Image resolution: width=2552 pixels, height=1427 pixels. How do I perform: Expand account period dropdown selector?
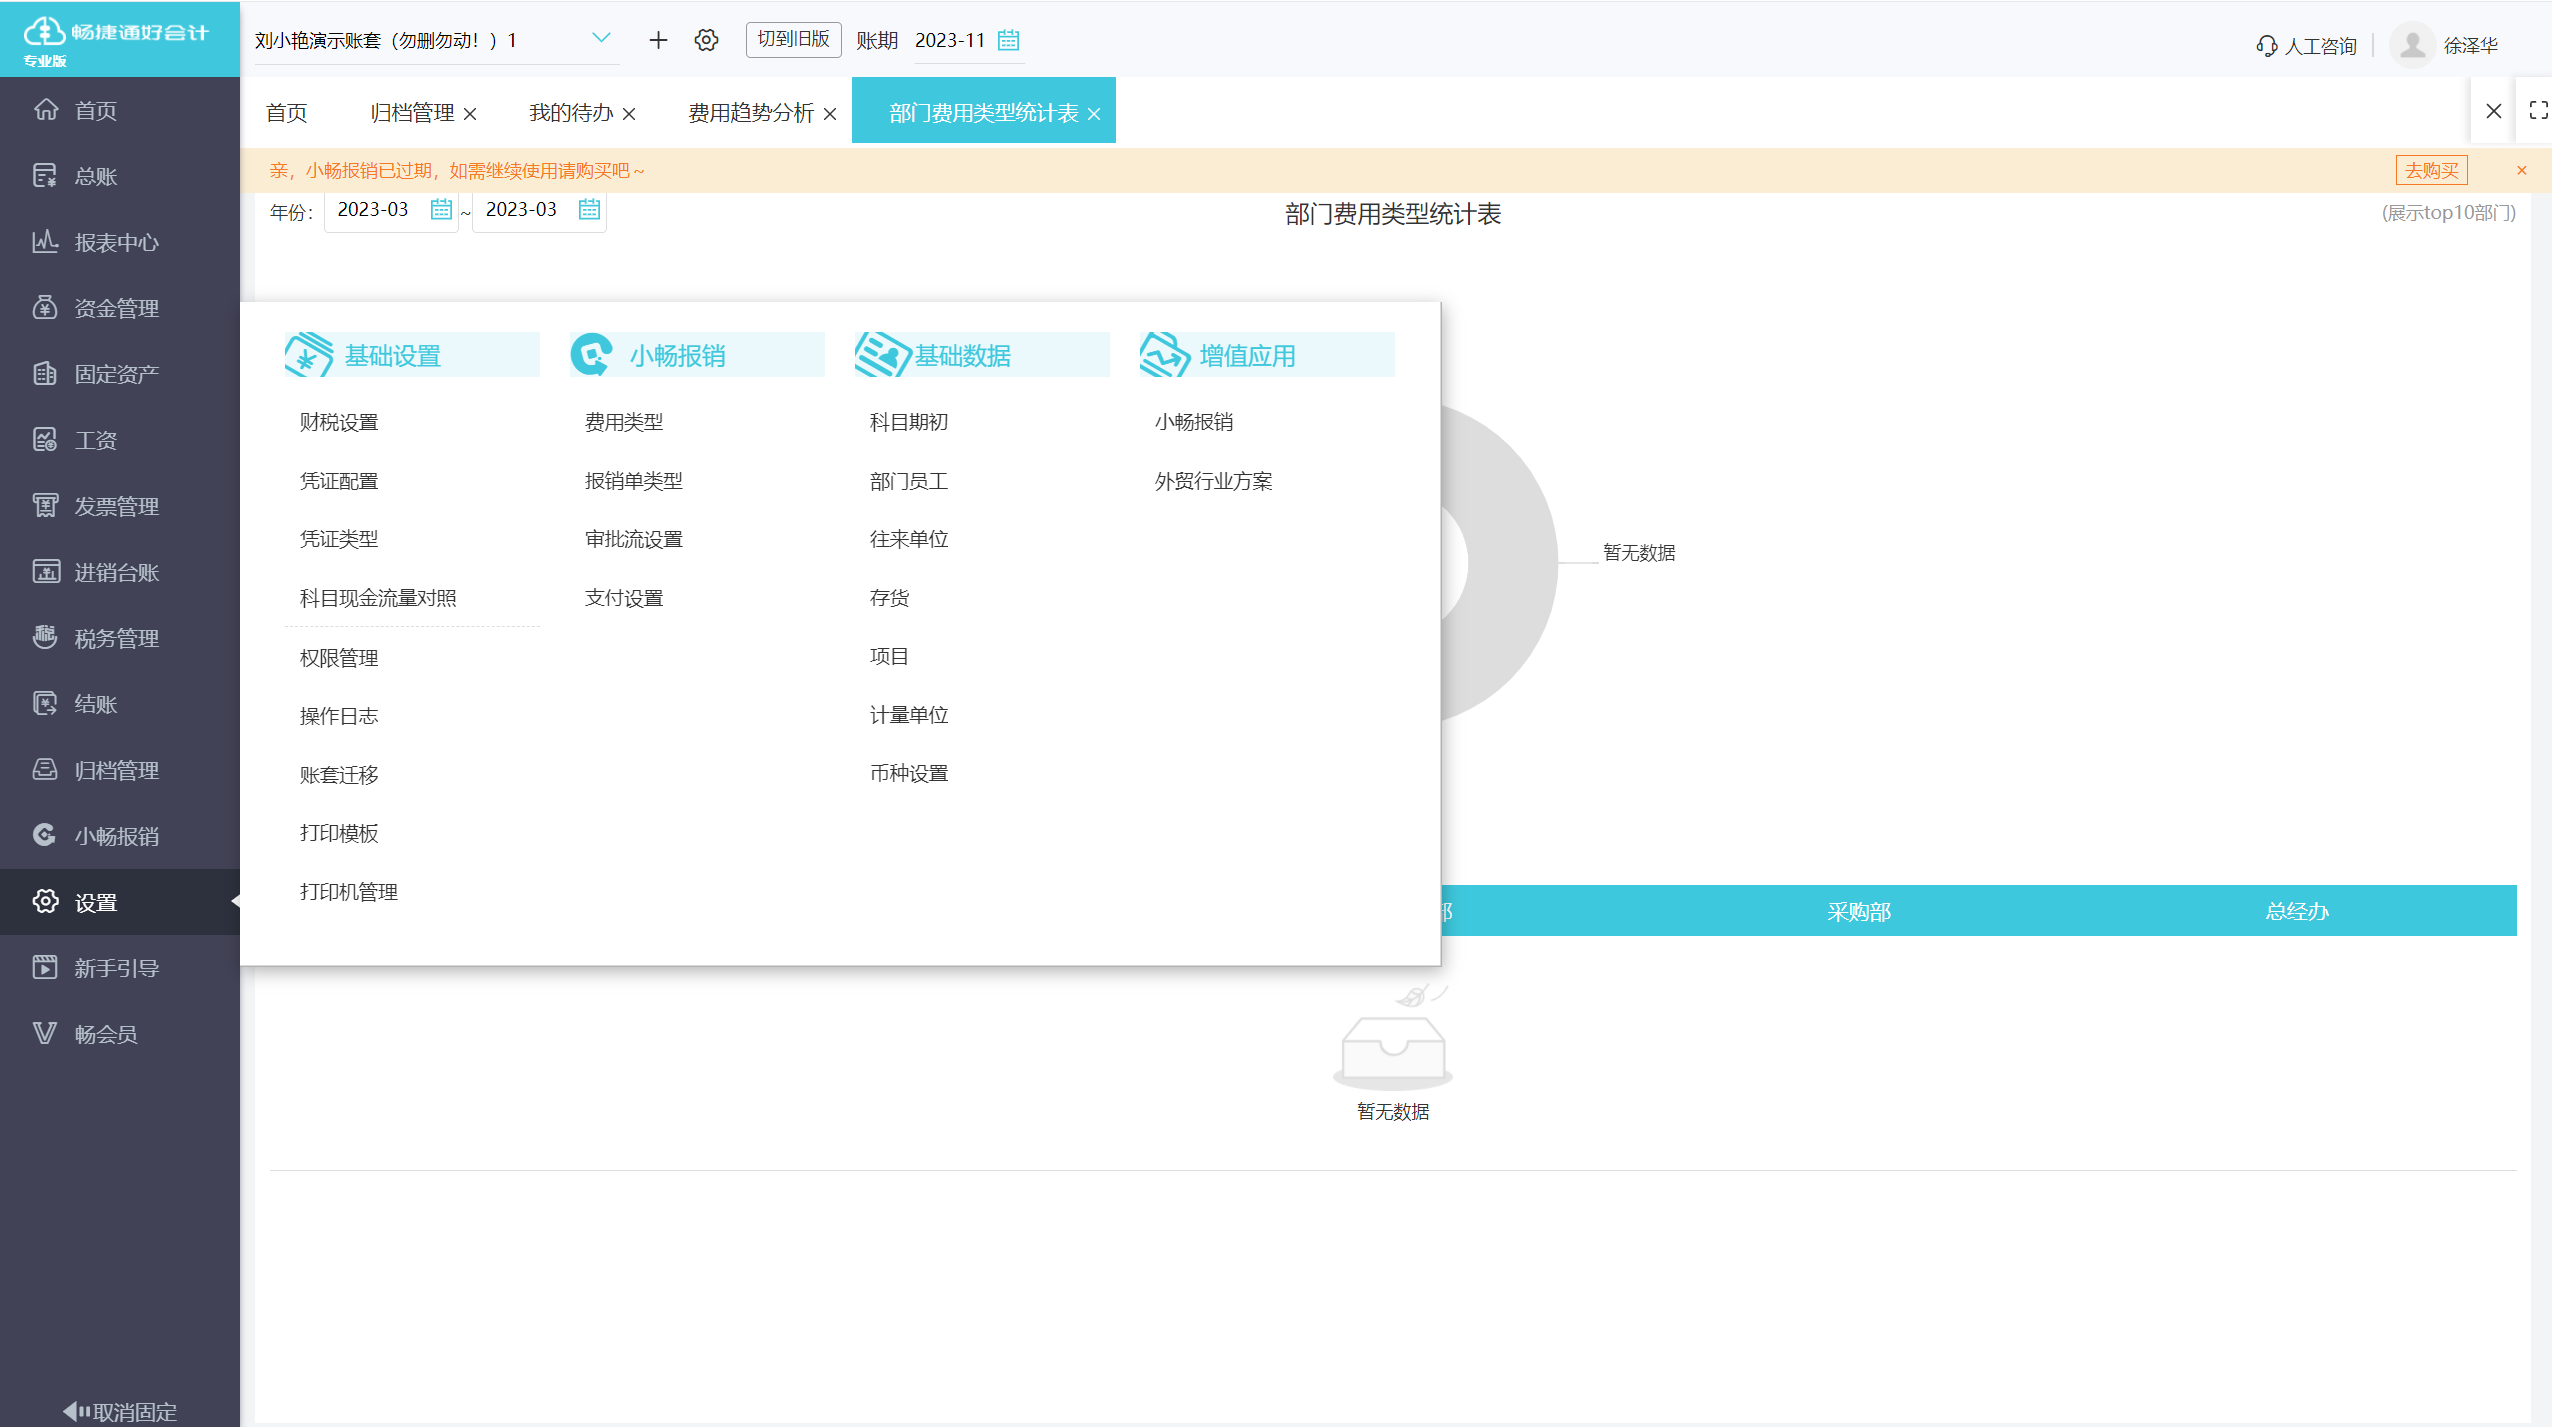tap(1010, 39)
